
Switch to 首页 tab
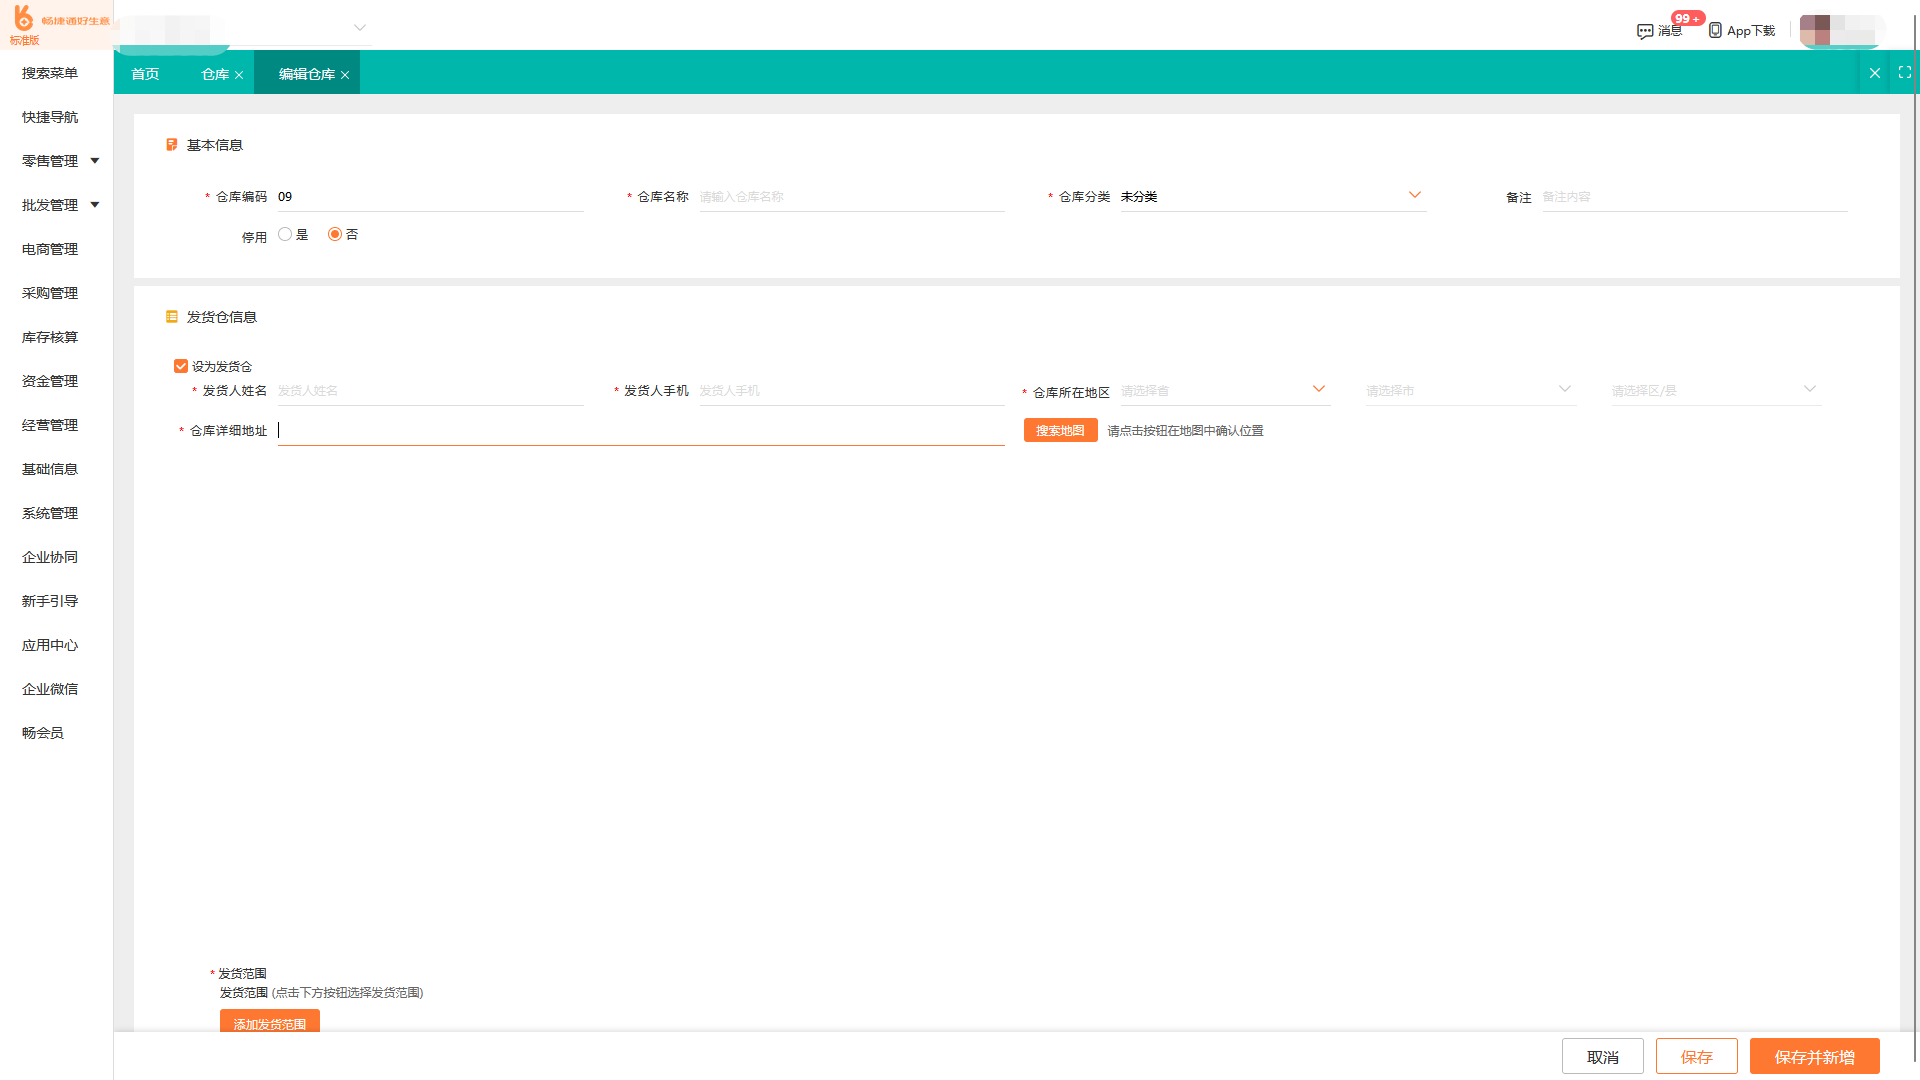point(146,74)
